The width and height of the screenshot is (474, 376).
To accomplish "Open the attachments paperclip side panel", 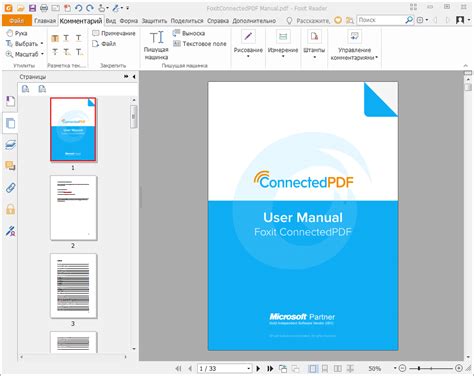I will point(10,188).
